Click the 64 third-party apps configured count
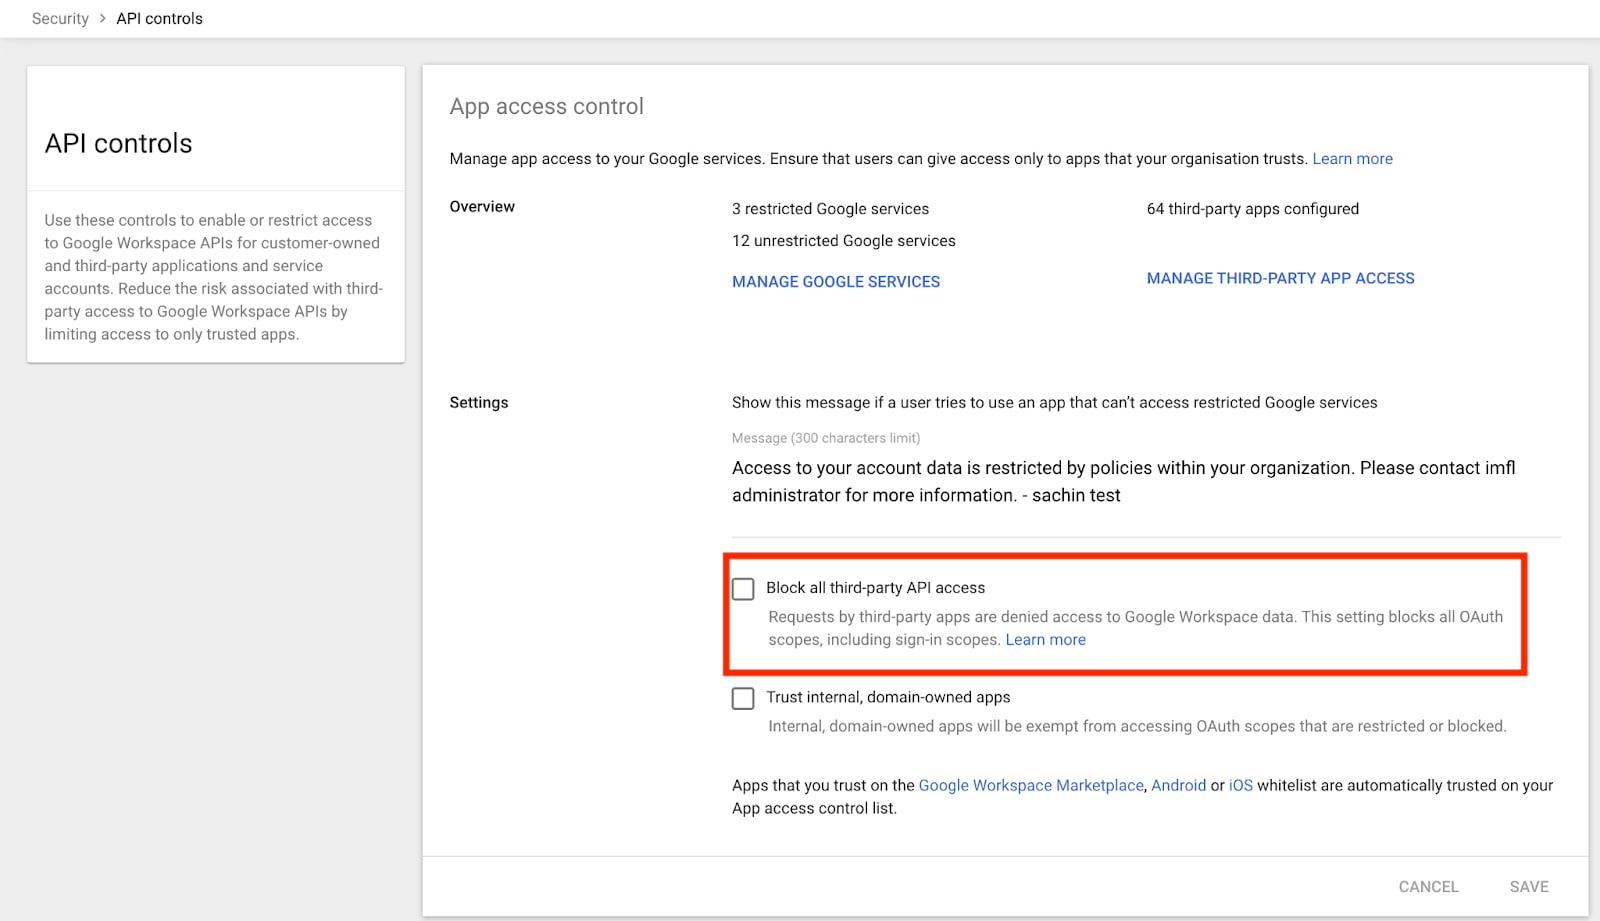The height and width of the screenshot is (921, 1600). [x=1252, y=209]
